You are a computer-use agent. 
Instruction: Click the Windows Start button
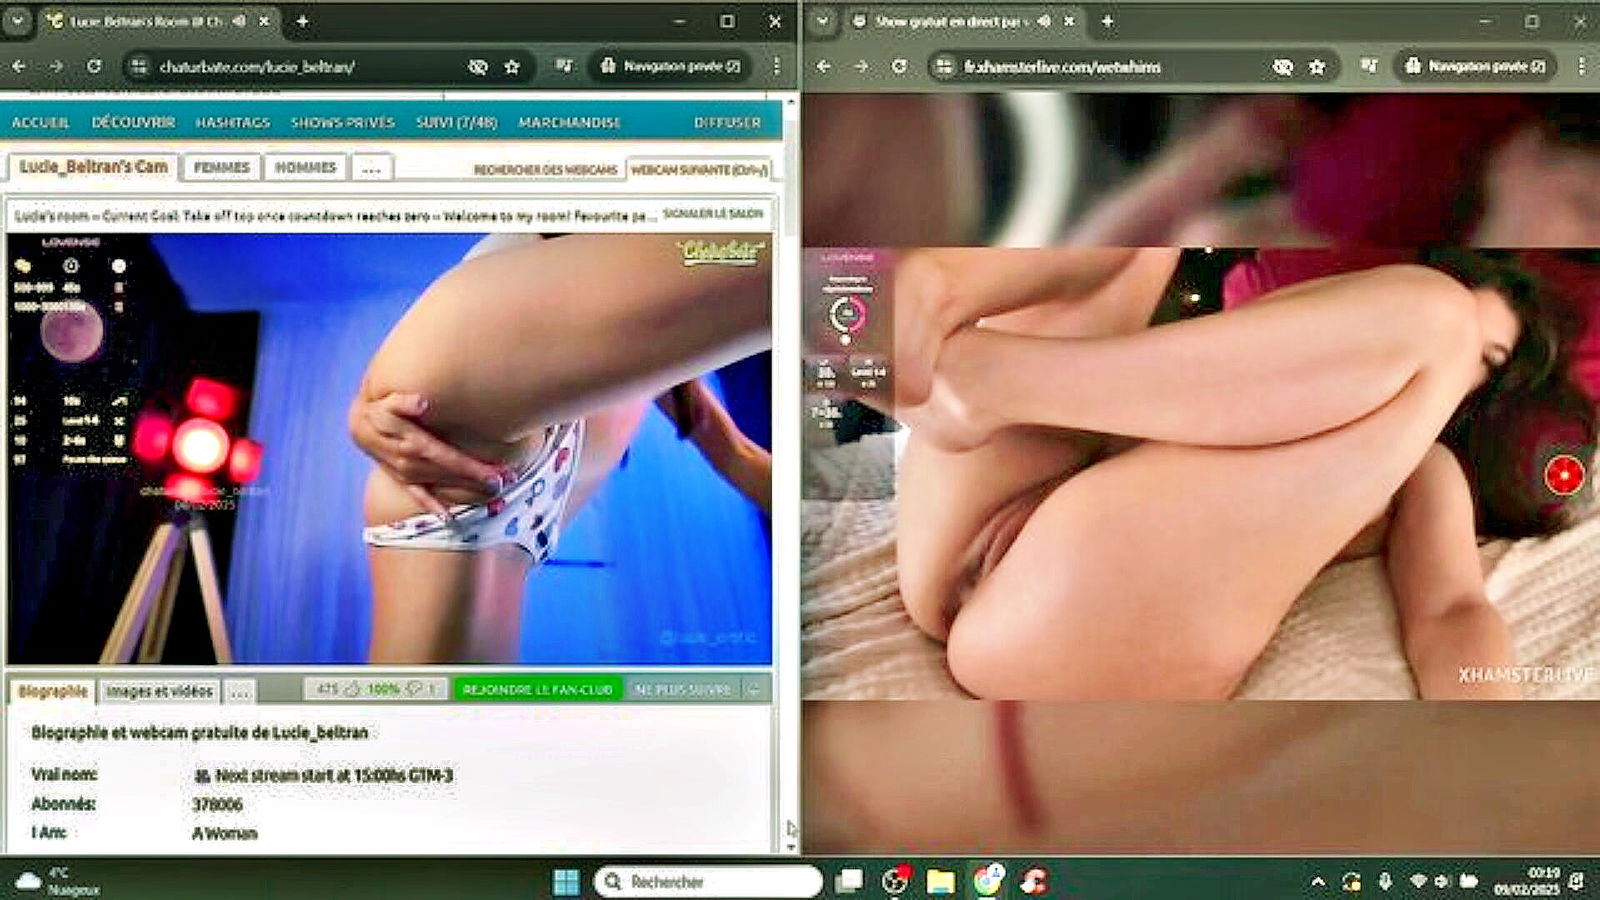(x=566, y=881)
